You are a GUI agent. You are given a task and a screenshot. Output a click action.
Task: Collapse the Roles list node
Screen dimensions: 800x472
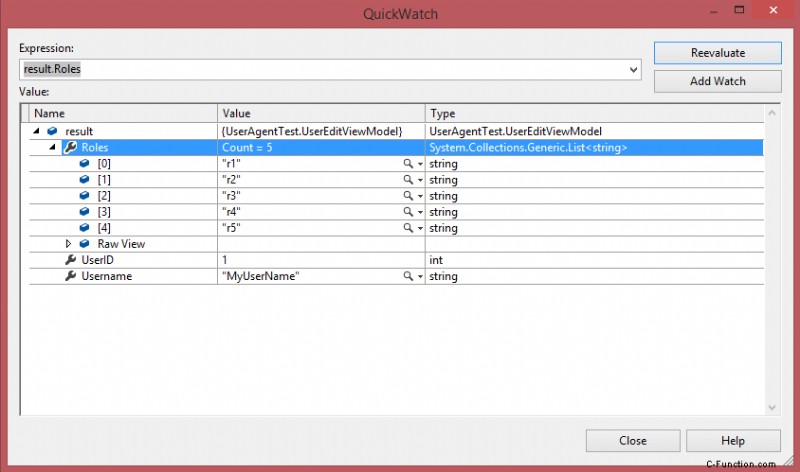point(53,147)
